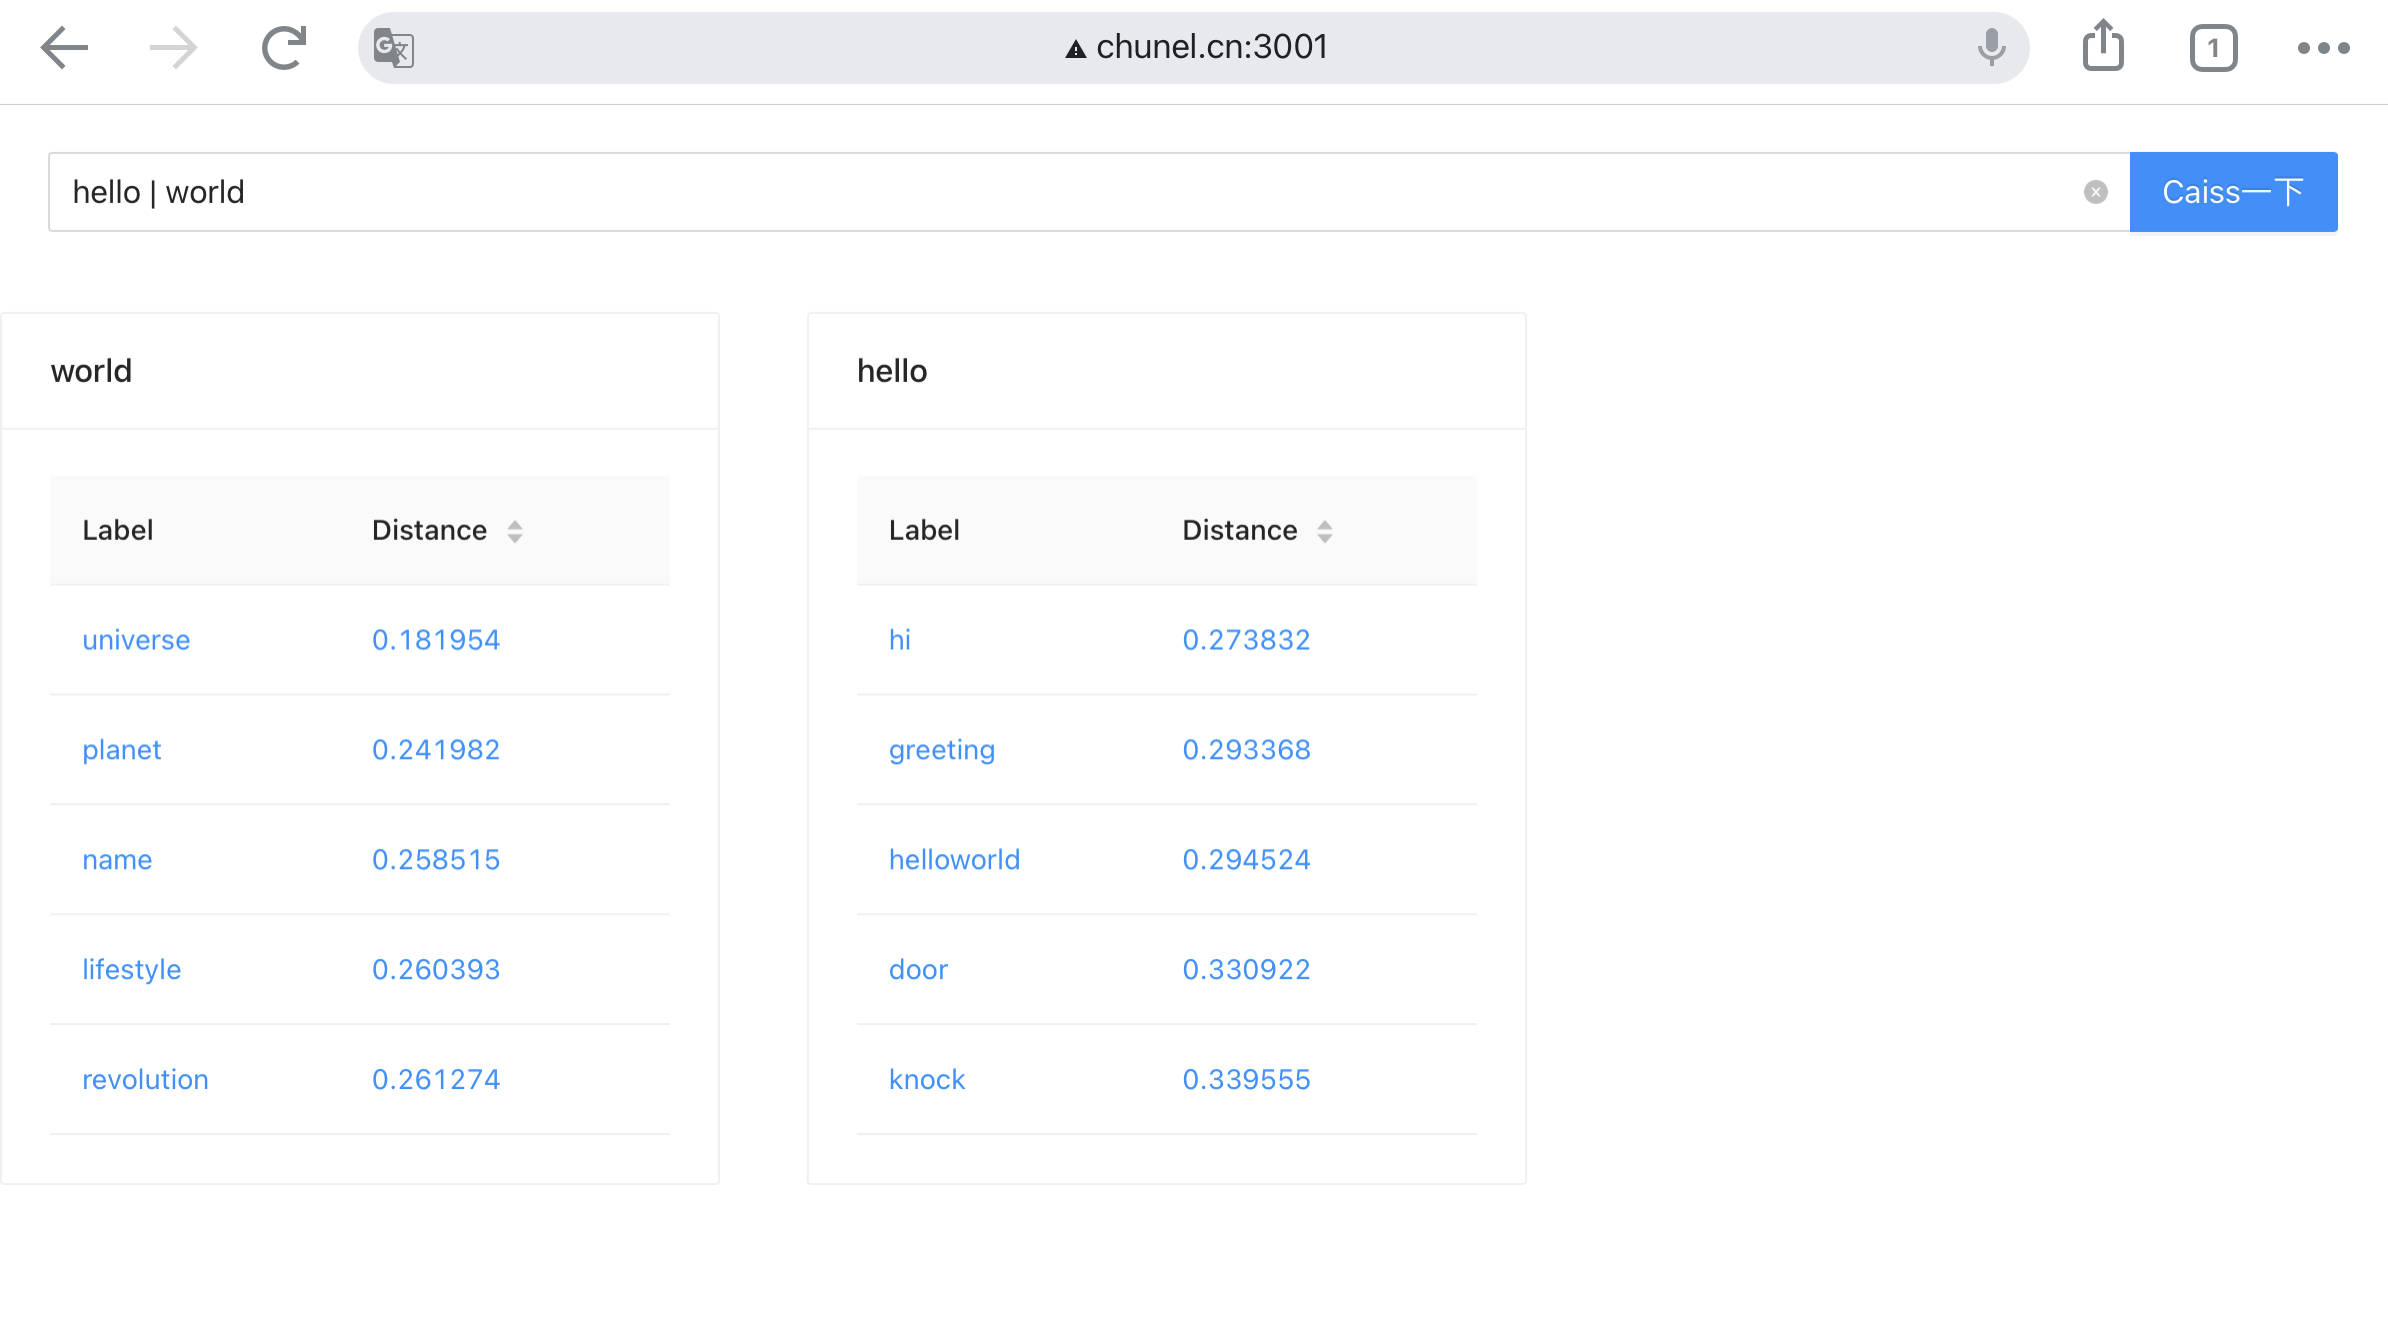The height and width of the screenshot is (1334, 2388).
Task: Select the knock result link
Action: (926, 1080)
